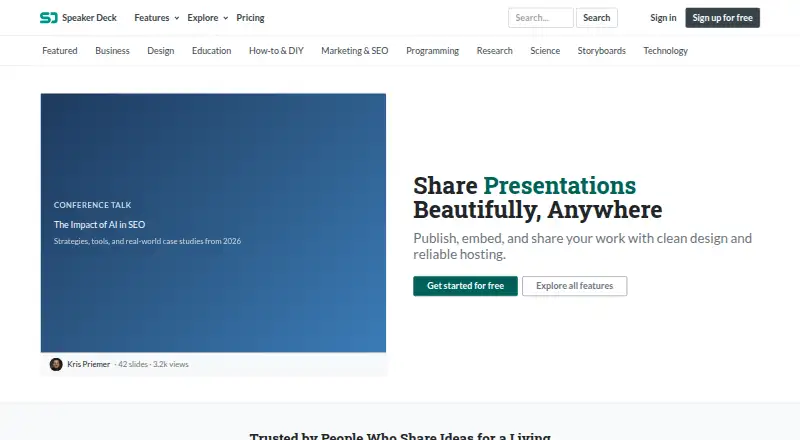The image size is (800, 440).
Task: Click Explore all features button
Action: [574, 286]
